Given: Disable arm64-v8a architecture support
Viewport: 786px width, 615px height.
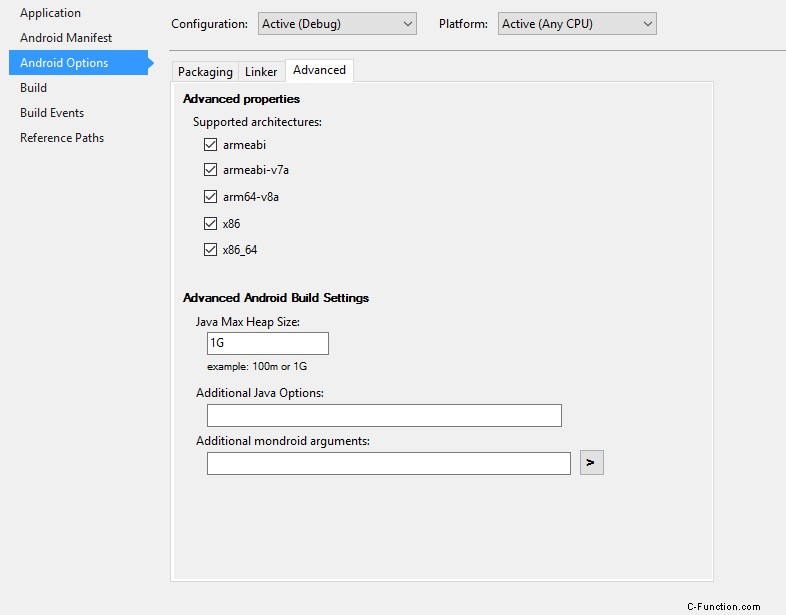Looking at the screenshot, I should (x=211, y=197).
